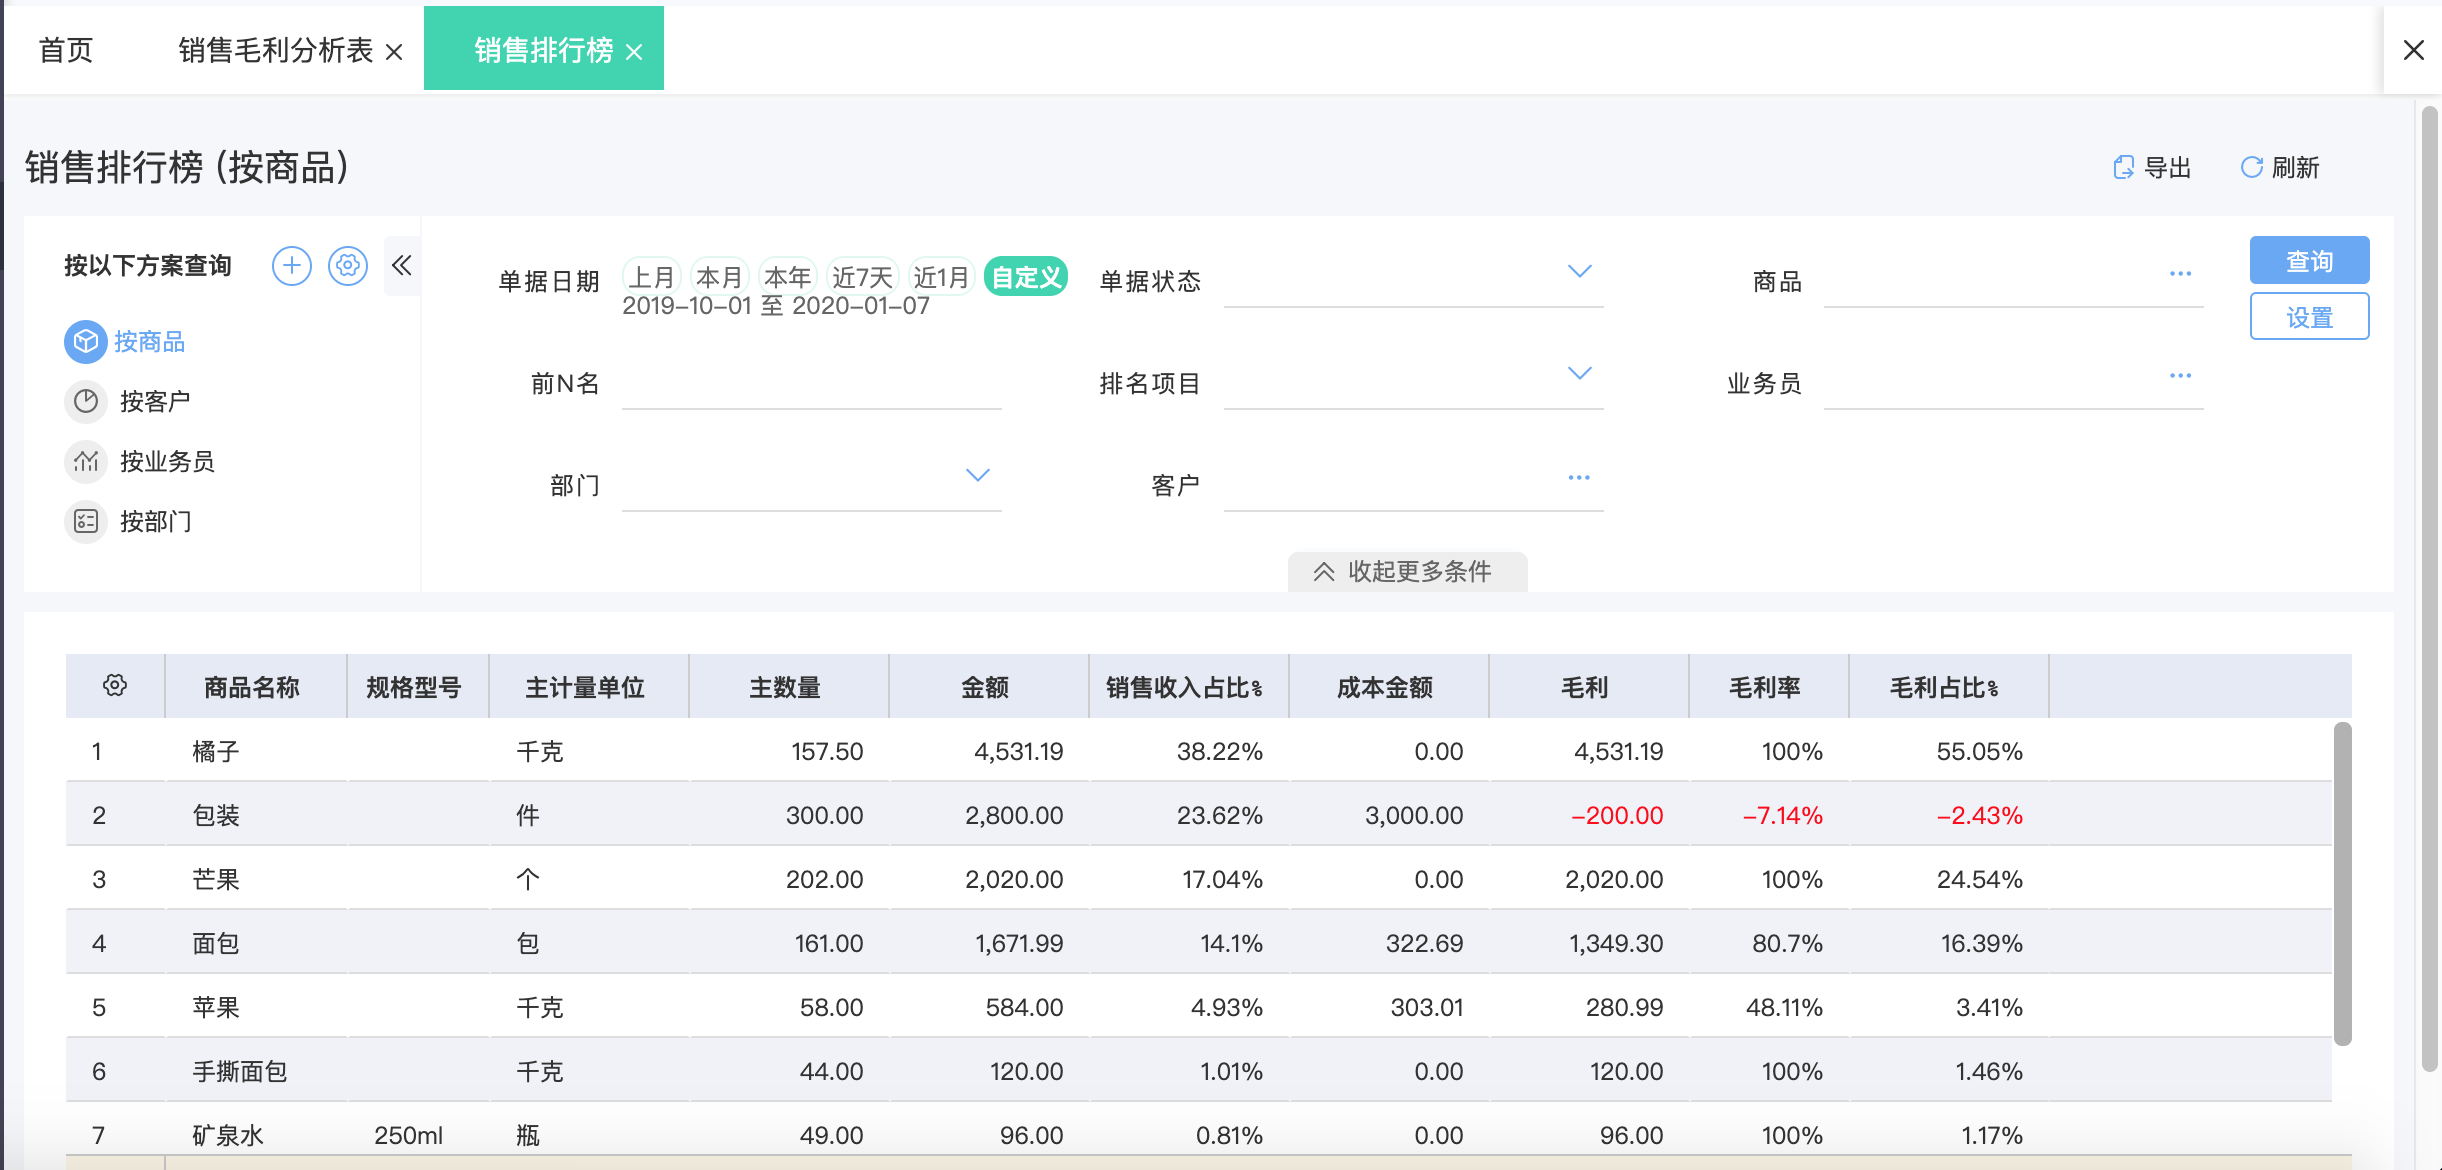Collapse 收起更多条件 section
The width and height of the screenshot is (2442, 1170).
point(1400,570)
